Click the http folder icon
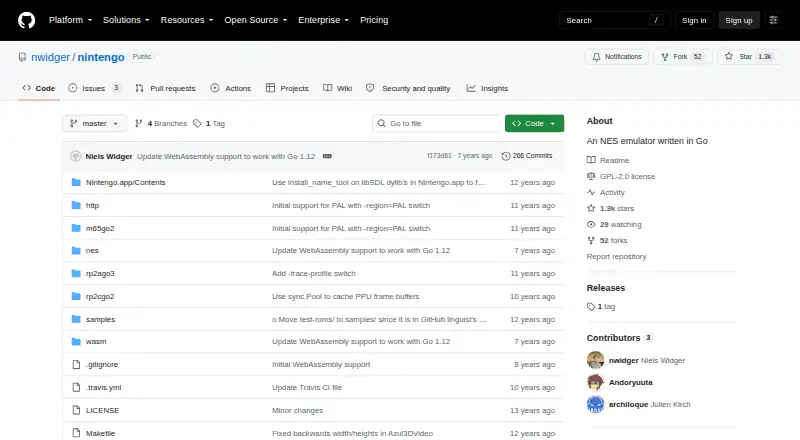Image resolution: width=800 pixels, height=440 pixels. 76,205
